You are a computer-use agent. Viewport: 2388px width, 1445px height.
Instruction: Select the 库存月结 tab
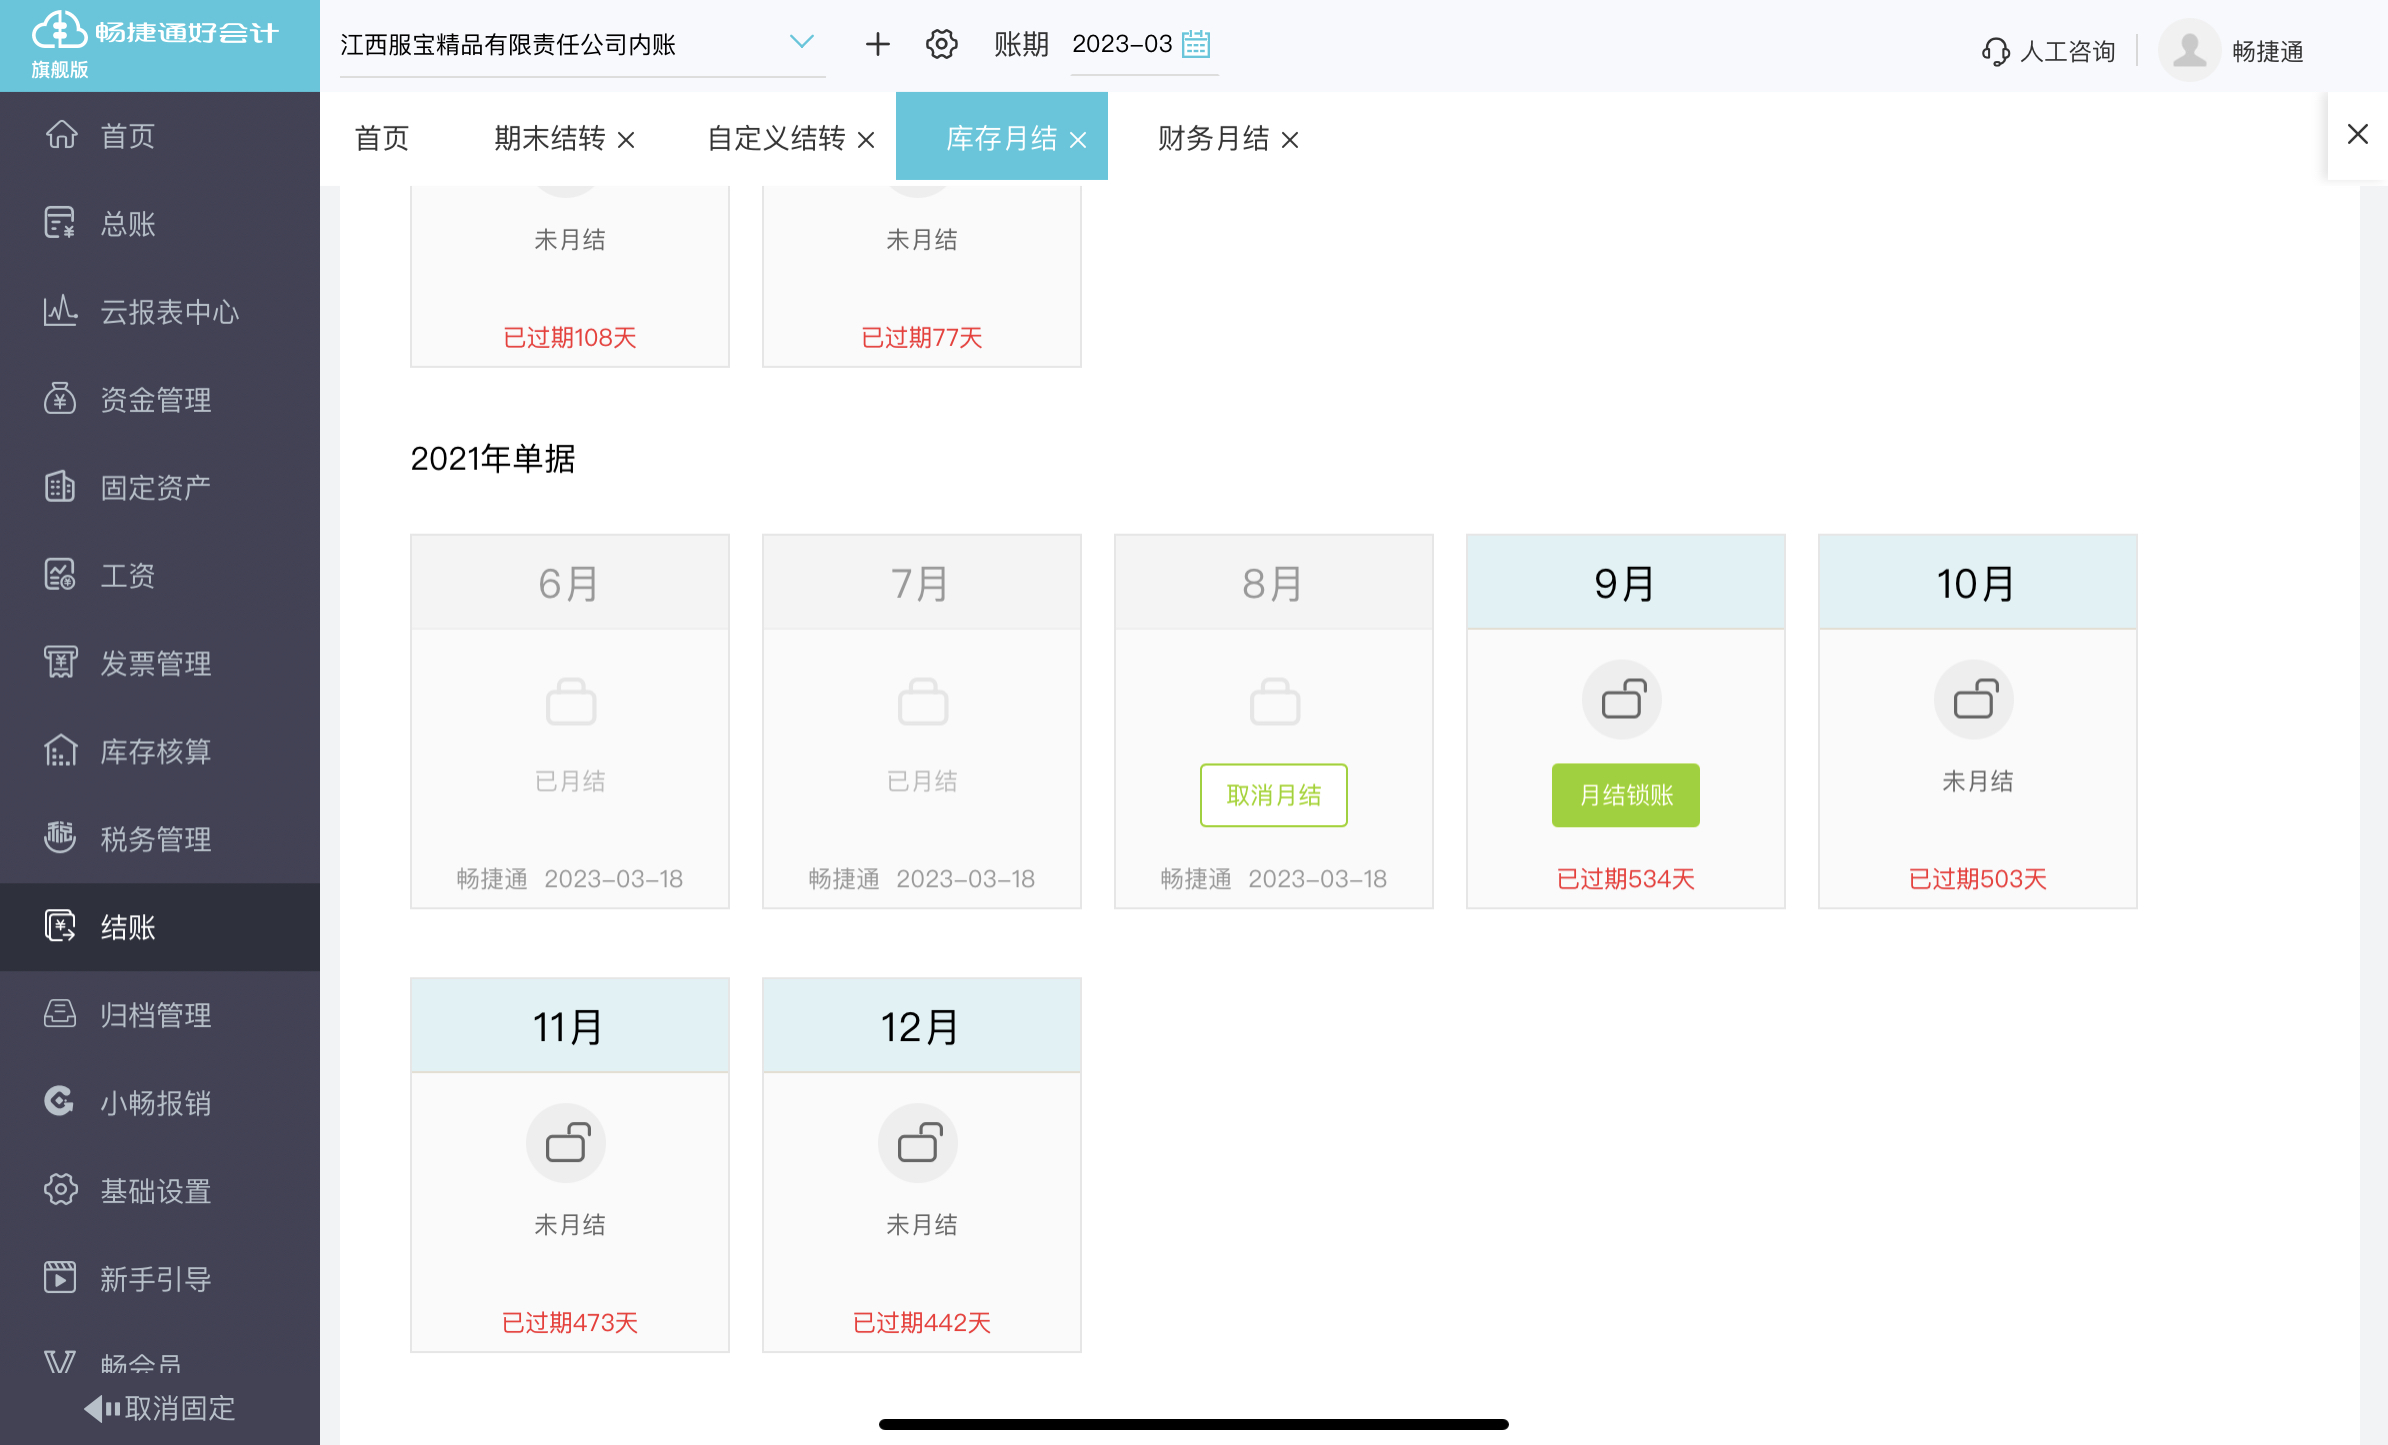1001,136
